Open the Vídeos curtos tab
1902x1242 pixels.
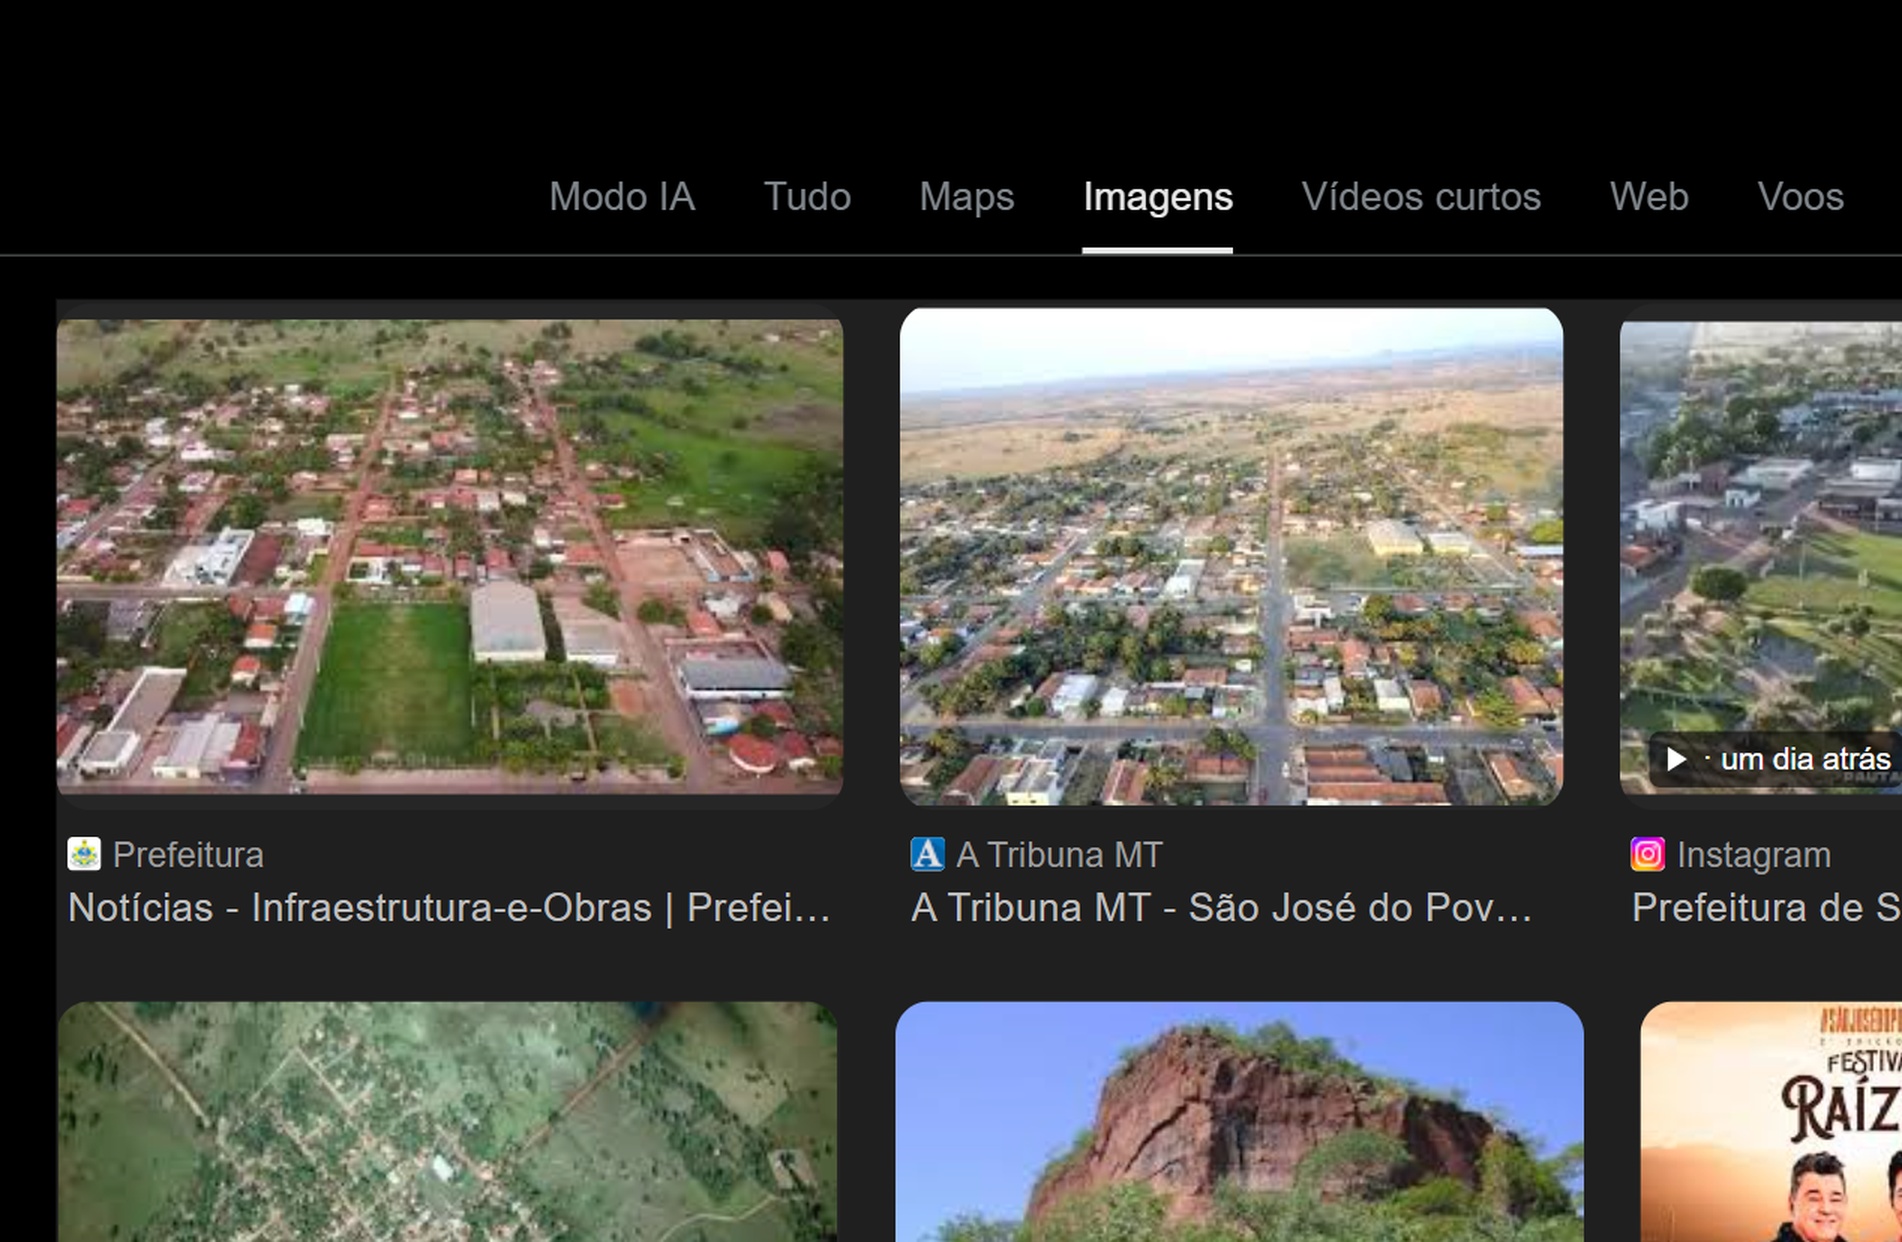pyautogui.click(x=1420, y=197)
